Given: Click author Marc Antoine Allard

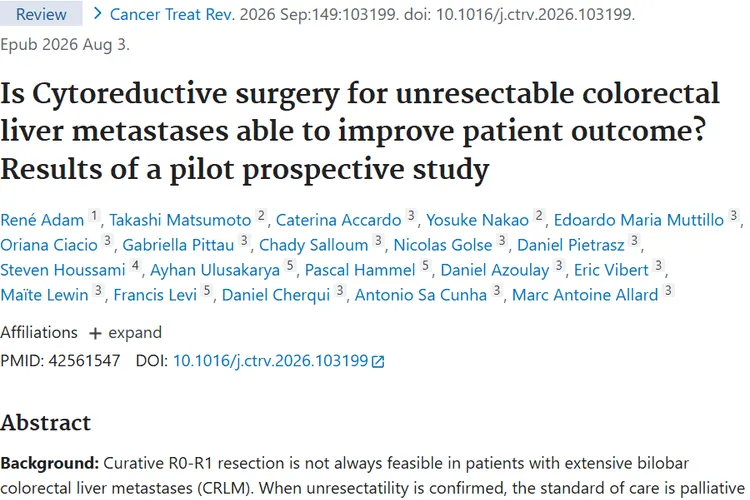Looking at the screenshot, I should 585,295.
